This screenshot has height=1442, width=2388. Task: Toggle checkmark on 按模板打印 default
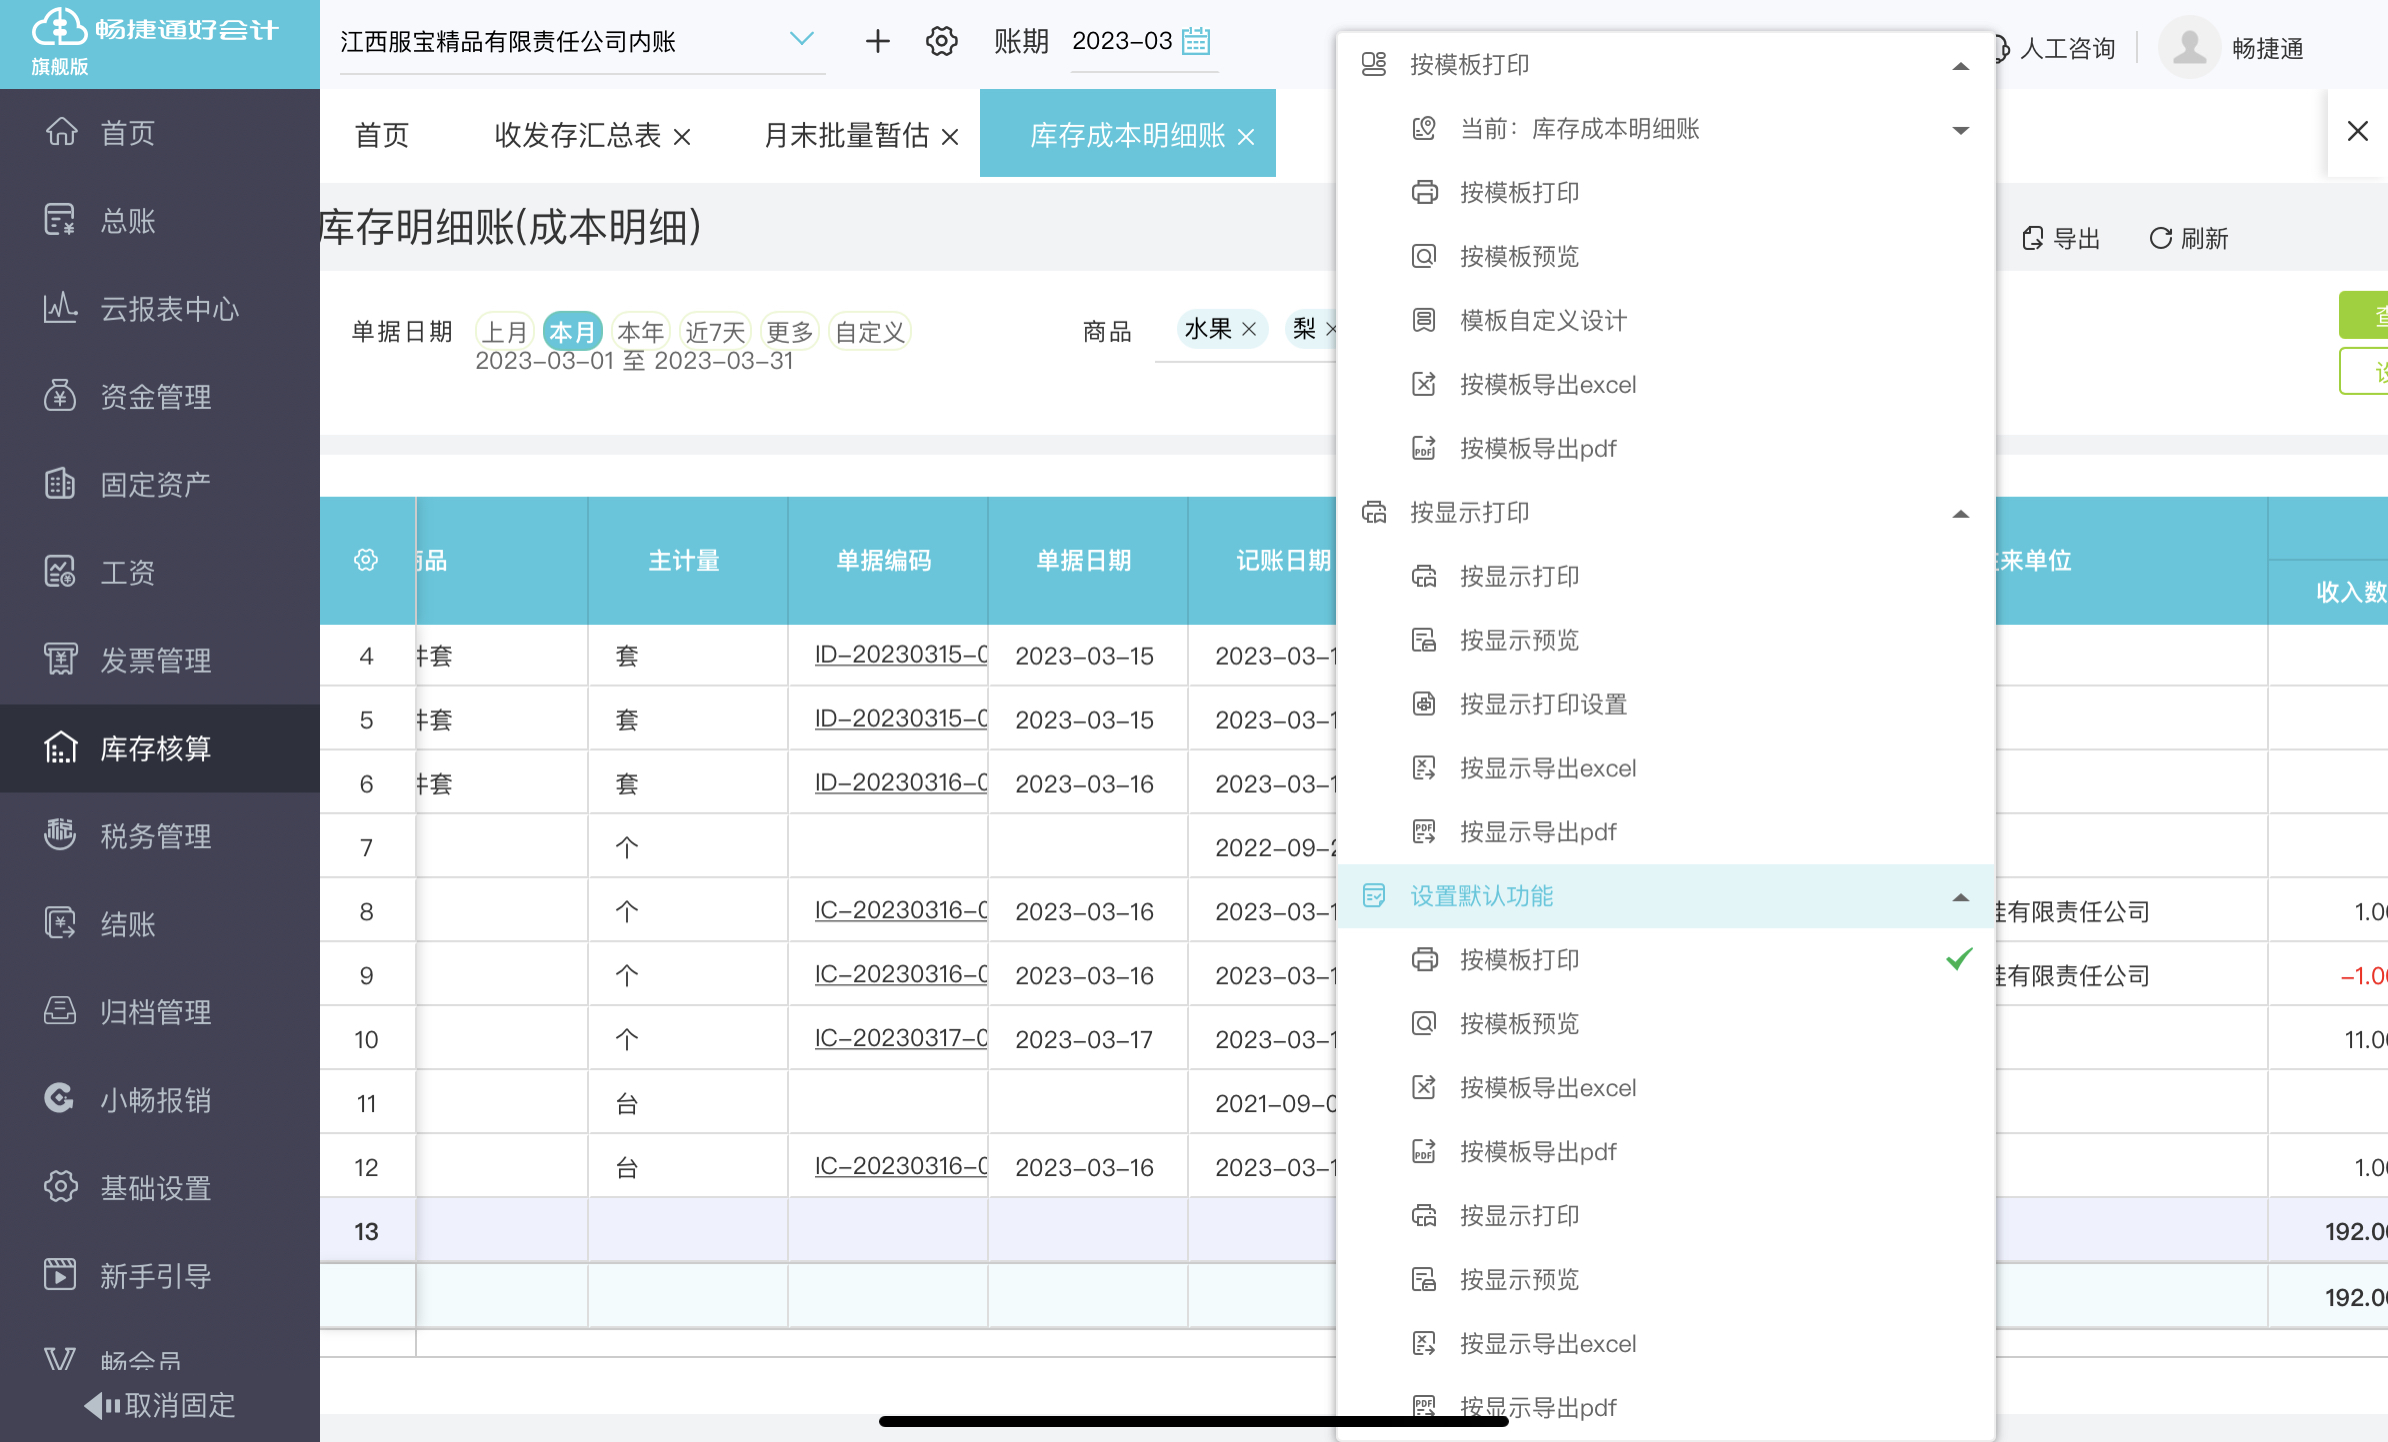[x=1956, y=959]
